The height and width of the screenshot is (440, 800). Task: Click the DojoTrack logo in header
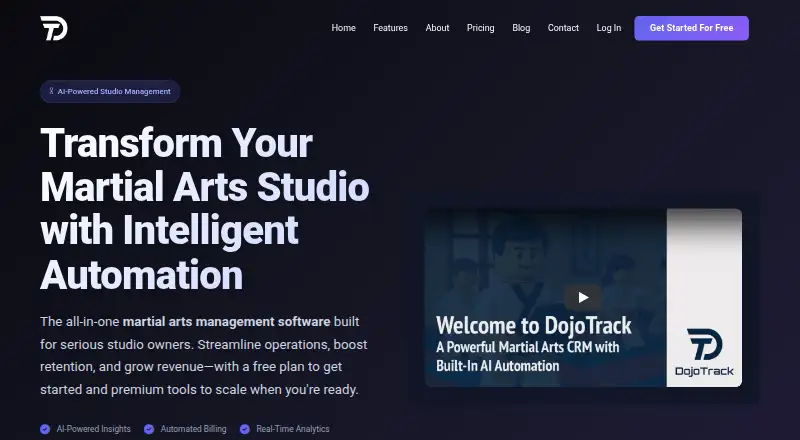click(54, 28)
